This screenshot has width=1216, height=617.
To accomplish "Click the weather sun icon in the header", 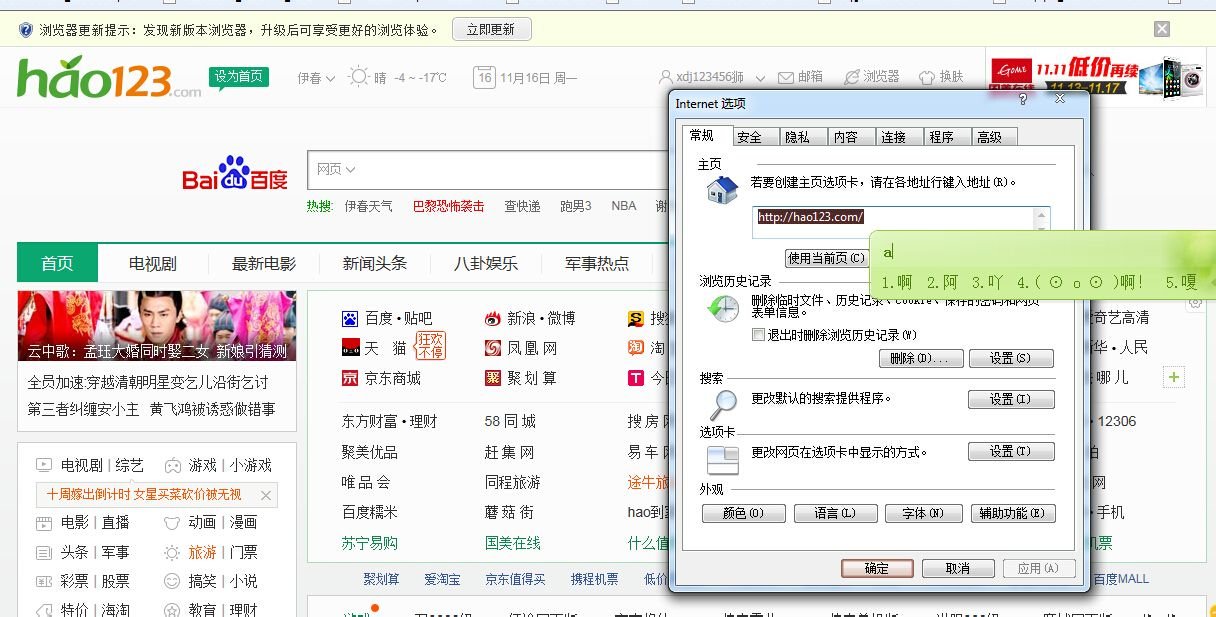I will pyautogui.click(x=356, y=76).
